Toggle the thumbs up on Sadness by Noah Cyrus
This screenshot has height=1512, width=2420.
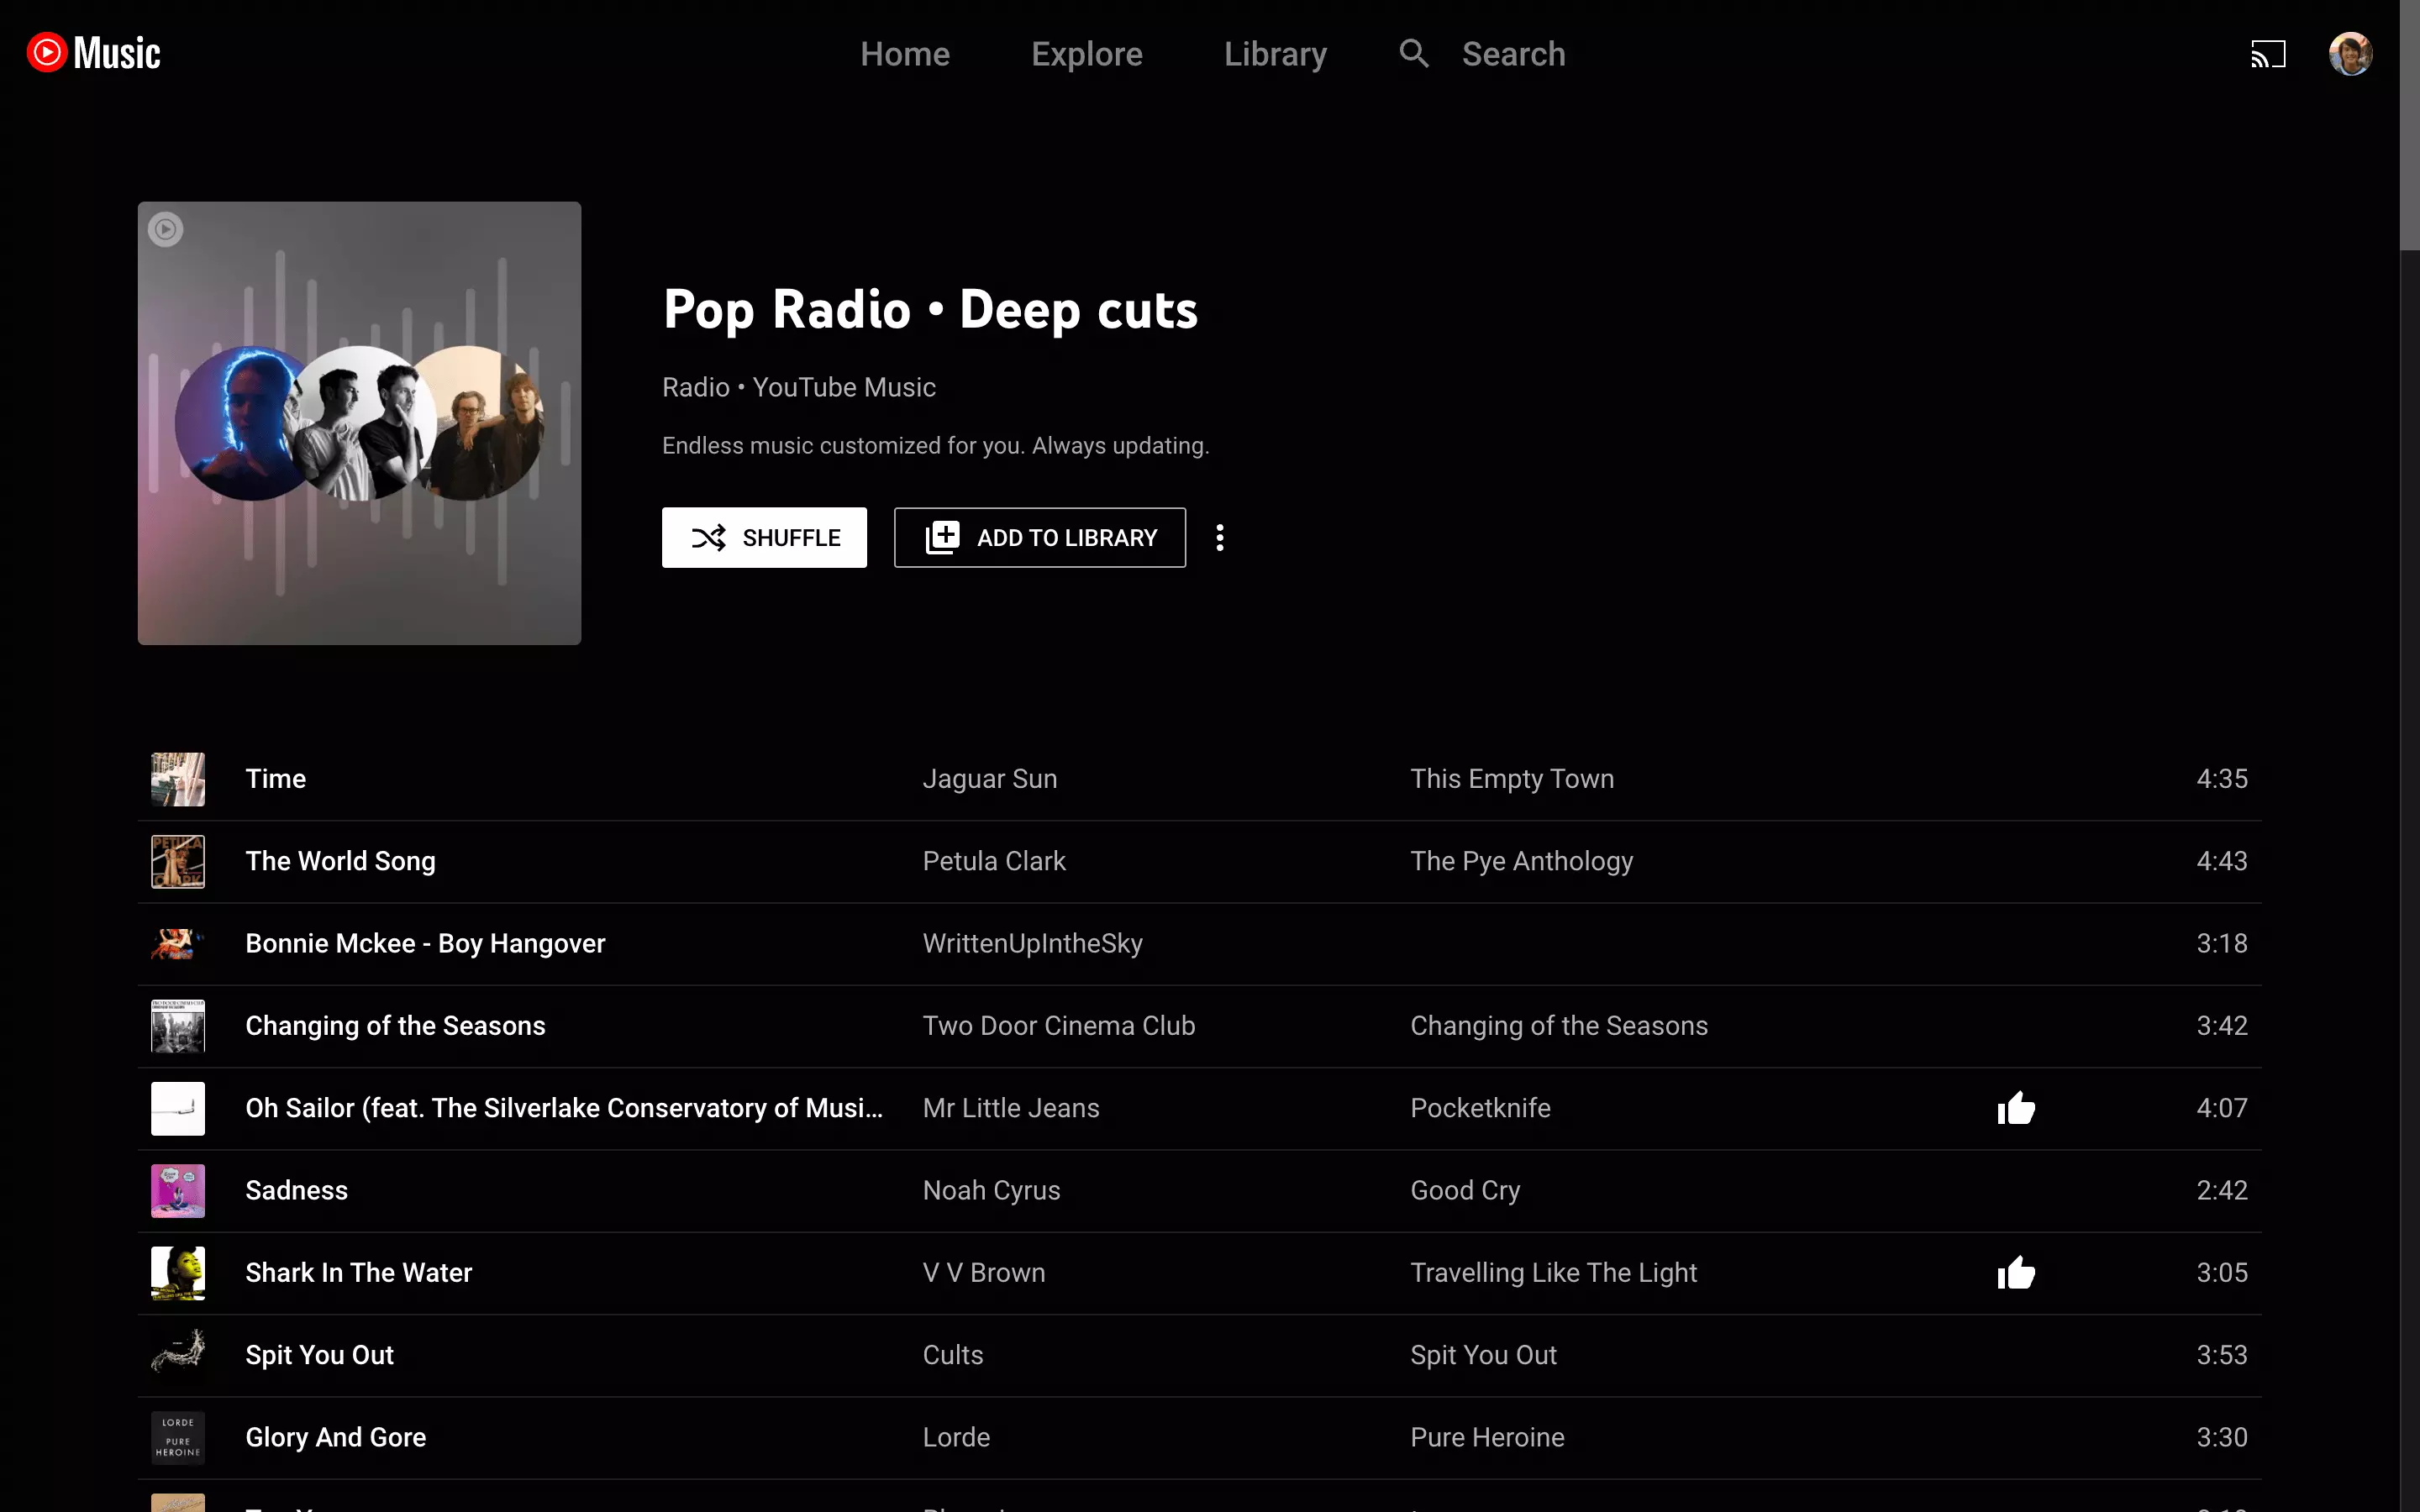click(x=2014, y=1189)
